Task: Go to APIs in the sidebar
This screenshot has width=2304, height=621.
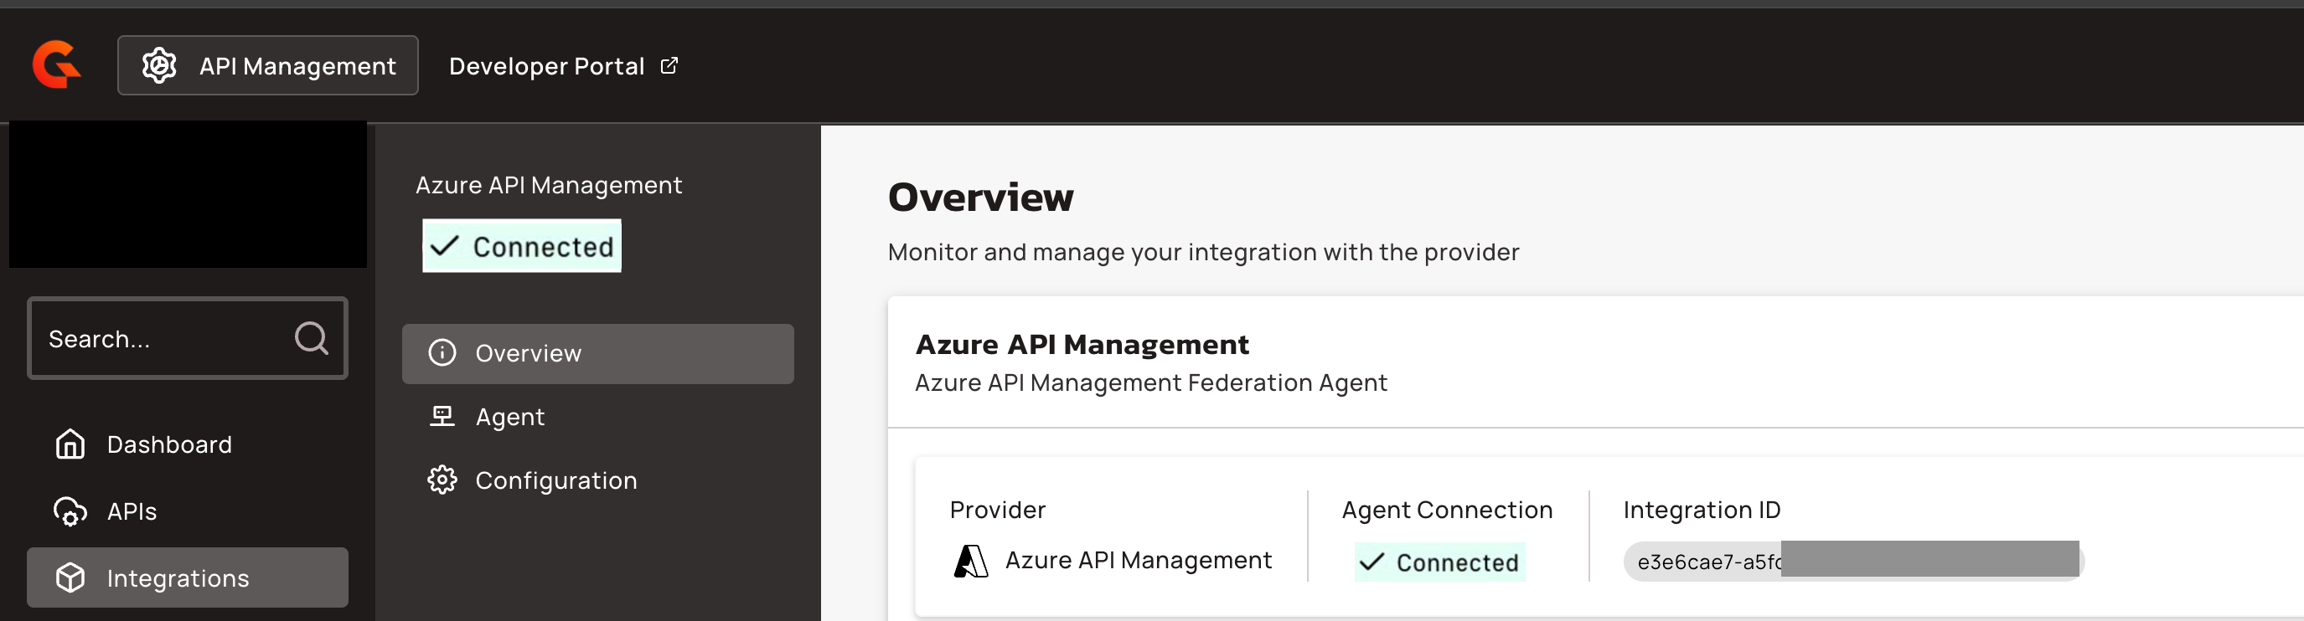Action: (x=132, y=511)
